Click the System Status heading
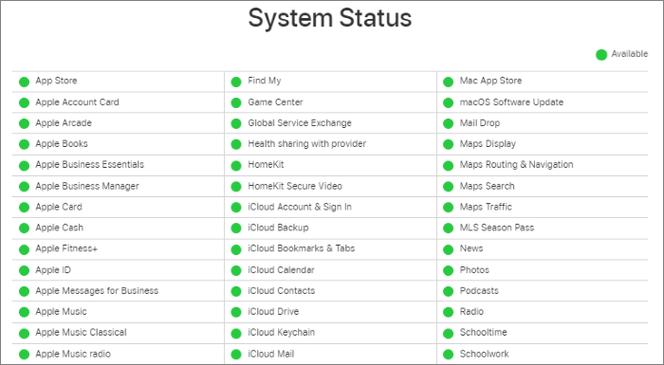Viewport: 664px width, 365px height. [x=330, y=18]
